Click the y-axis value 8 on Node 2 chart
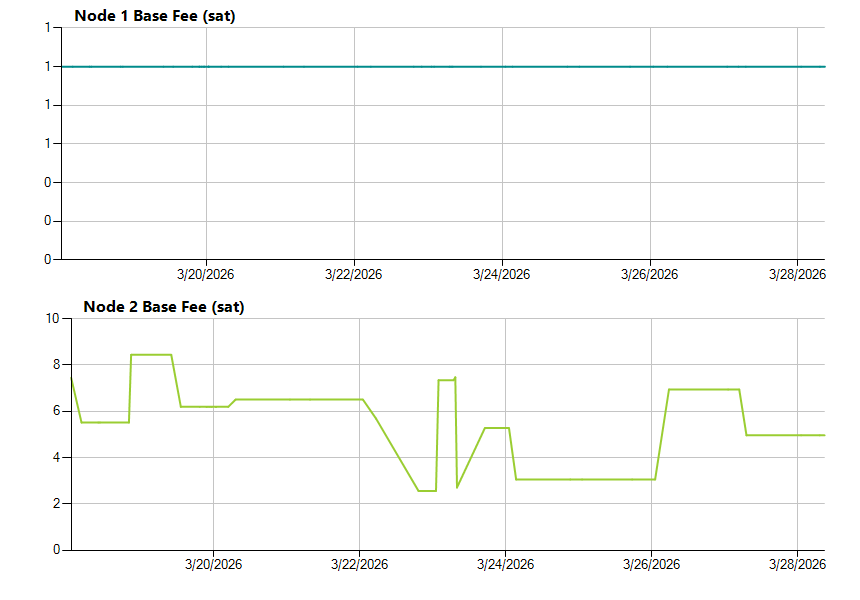This screenshot has width=860, height=600. click(56, 365)
